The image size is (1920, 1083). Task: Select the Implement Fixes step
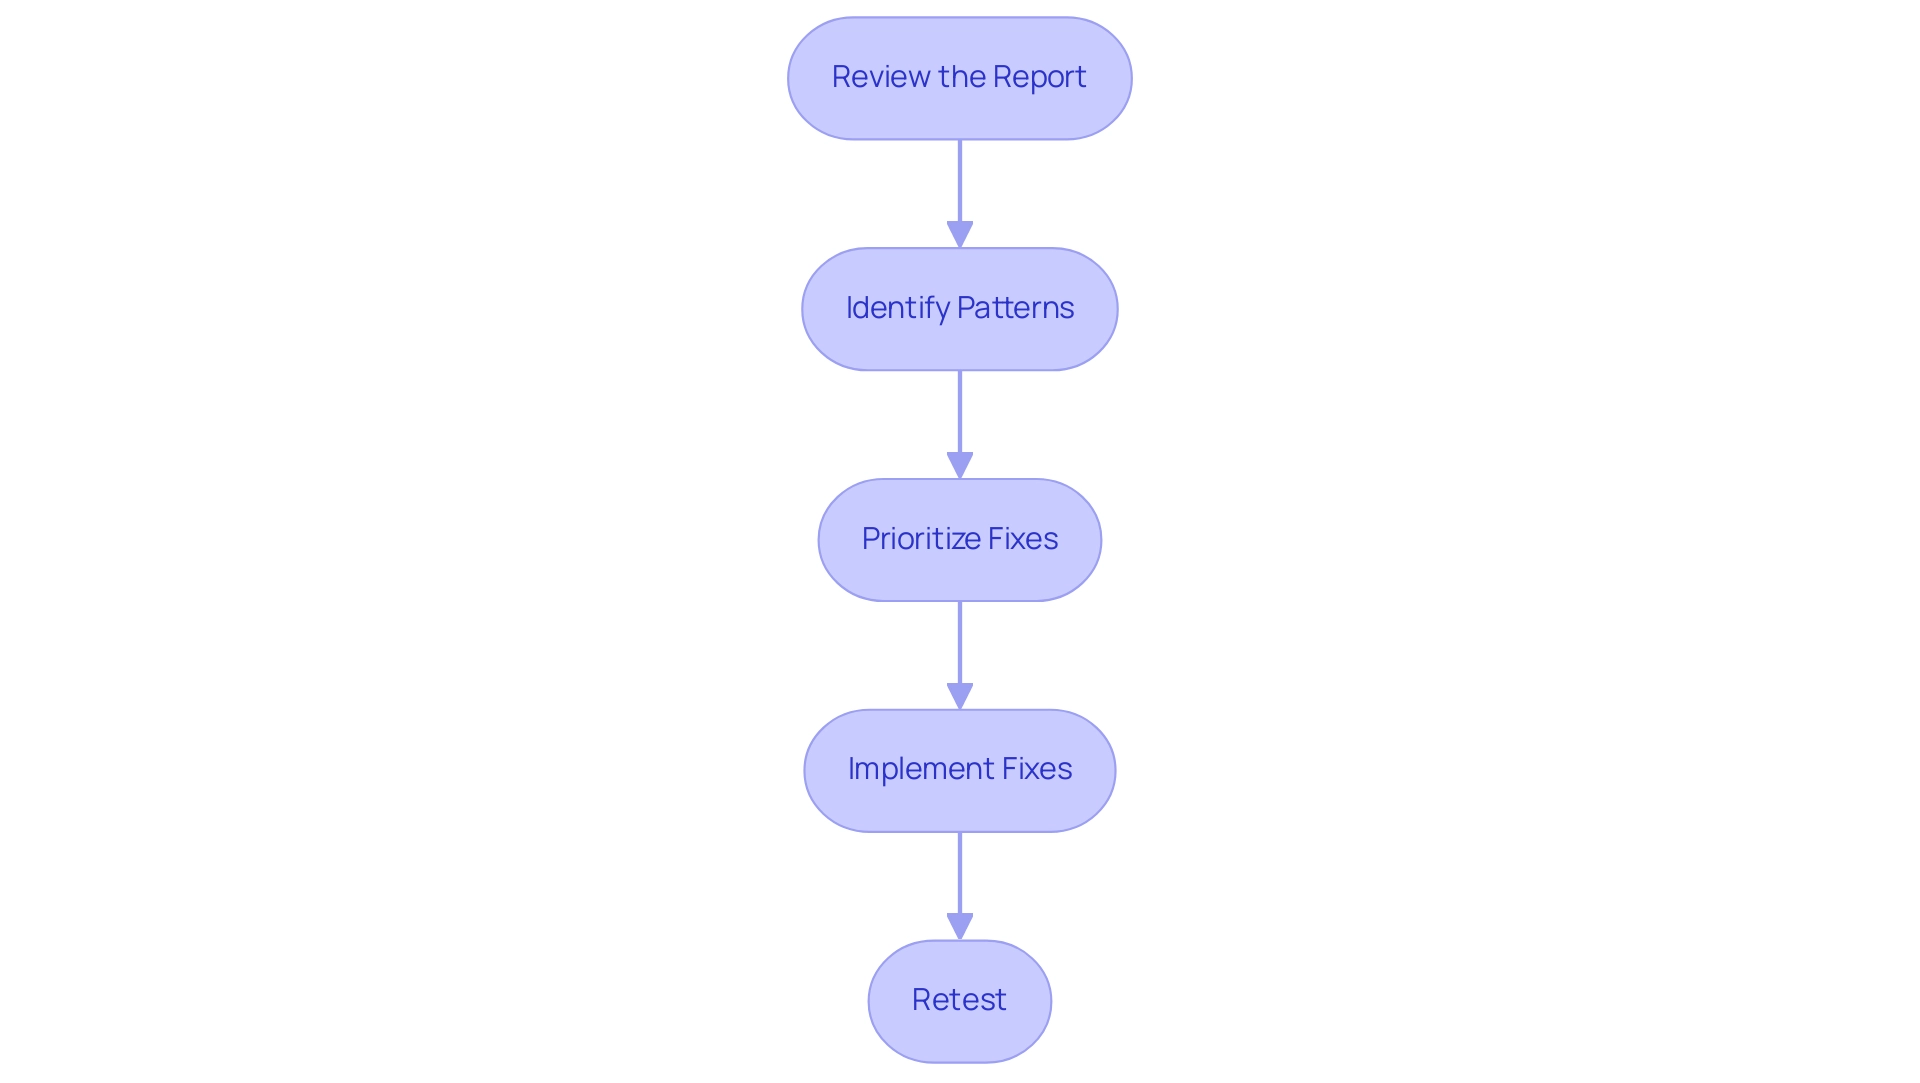tap(960, 769)
